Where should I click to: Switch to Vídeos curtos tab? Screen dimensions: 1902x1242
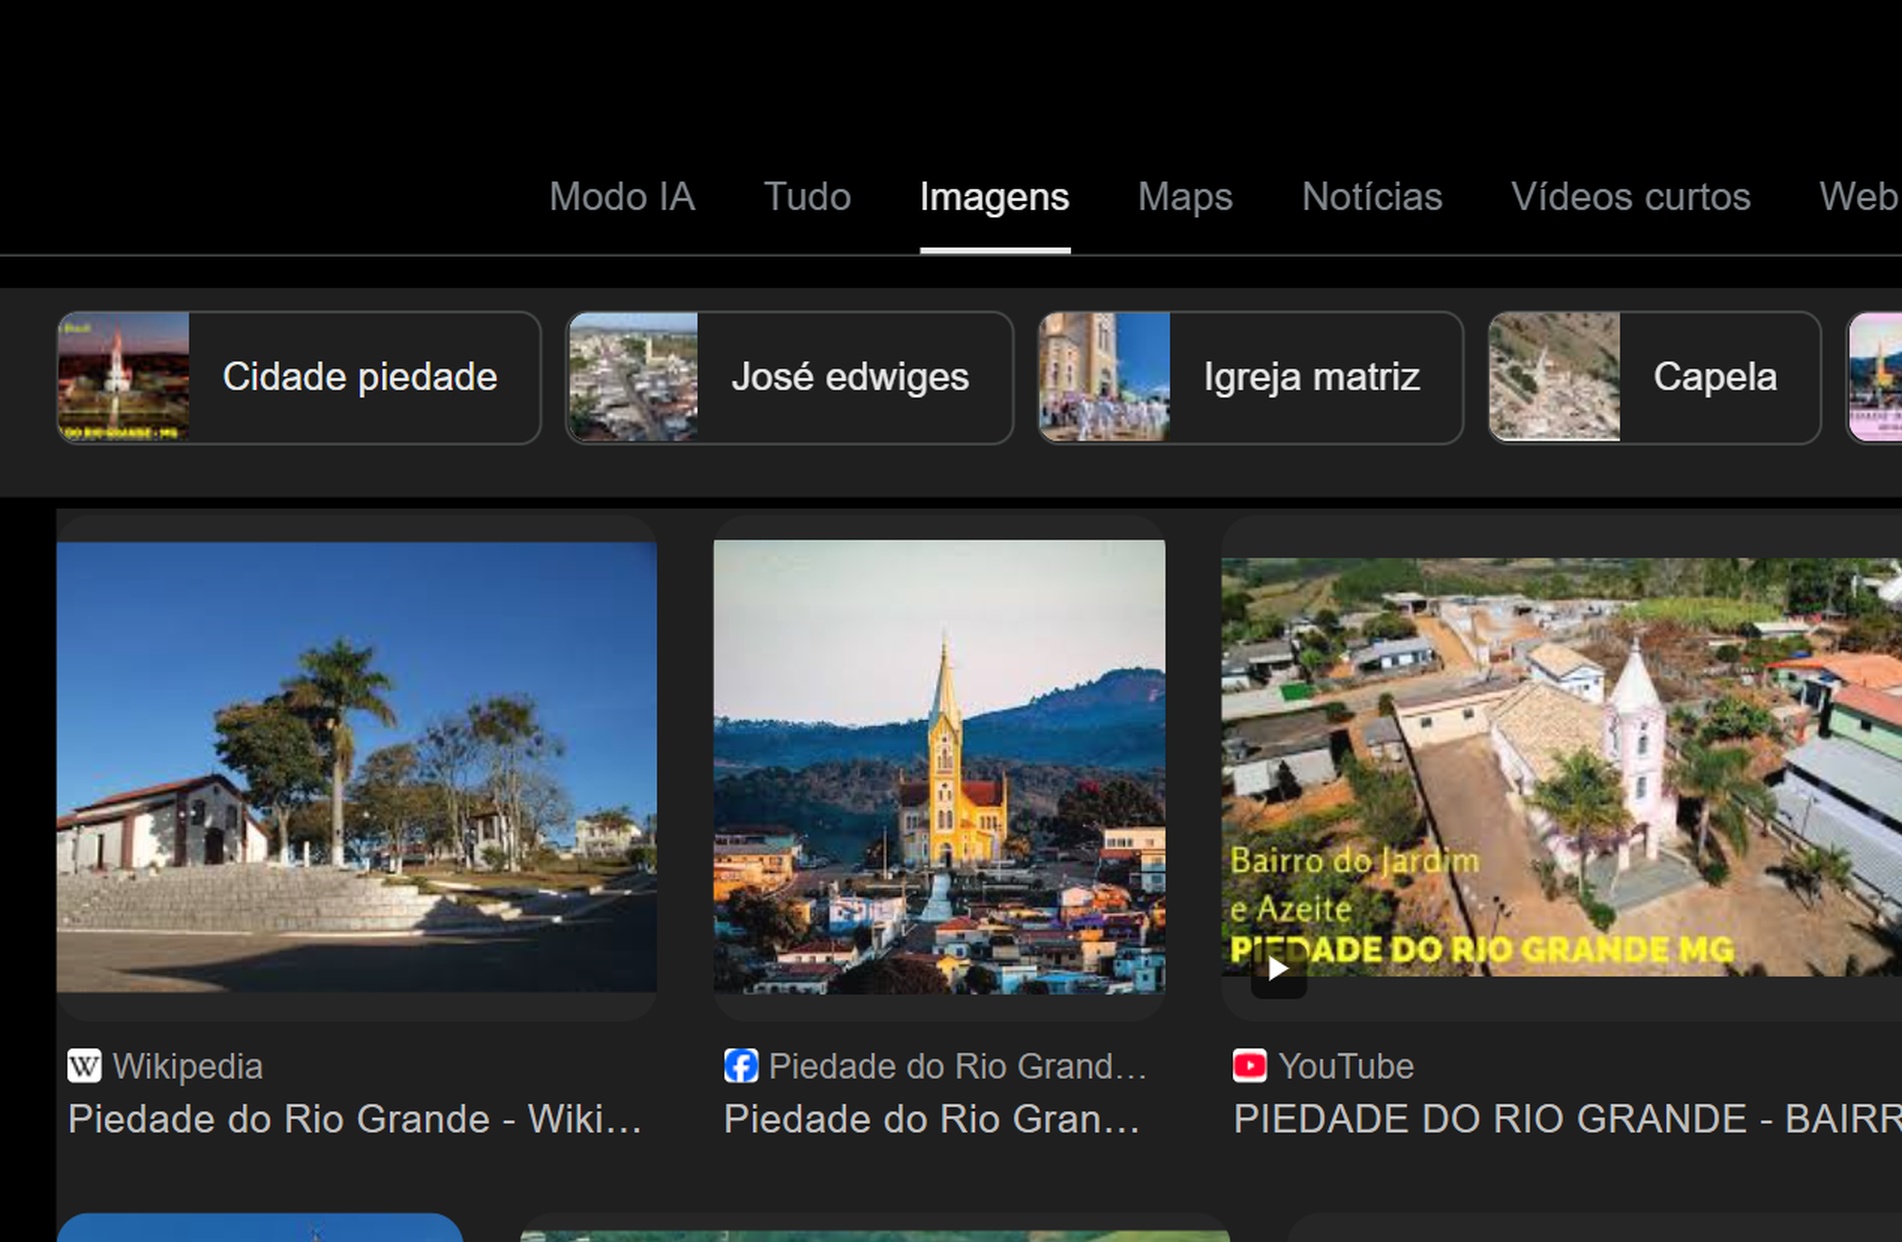click(1630, 197)
